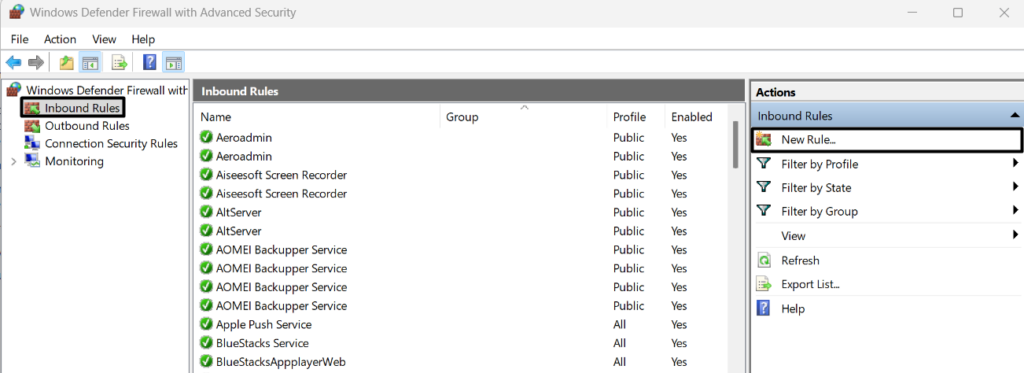Click green checkmark icon beside BlueStacksAppplayerWeb
Viewport: 1024px width, 373px height.
click(206, 361)
